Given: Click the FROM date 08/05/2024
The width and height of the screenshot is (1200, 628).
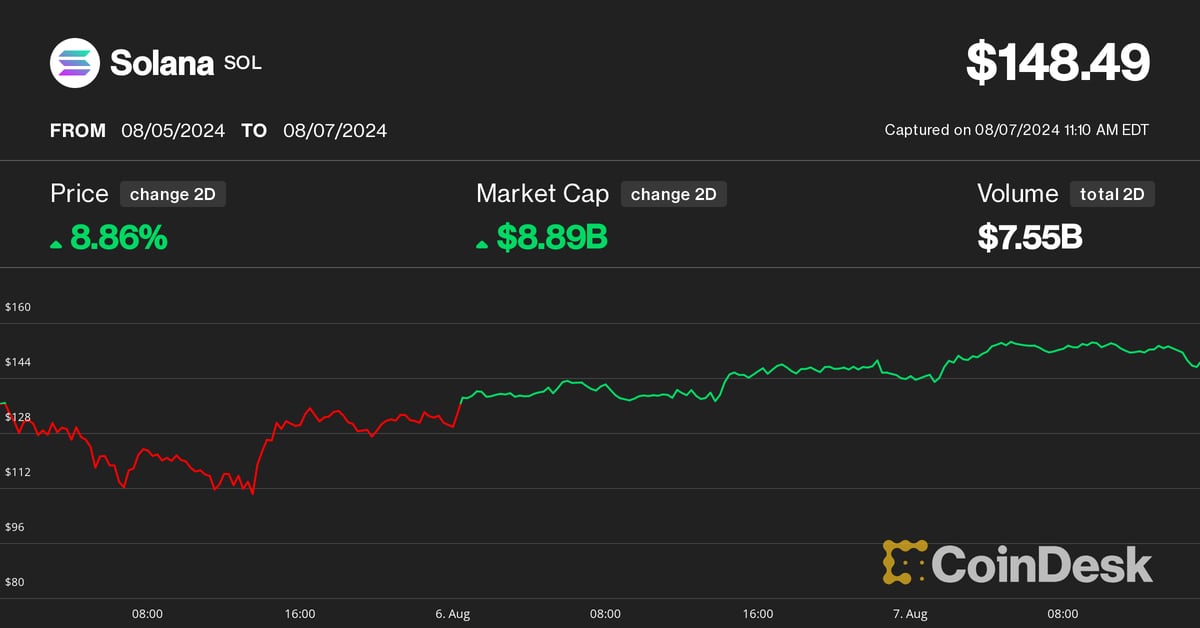Looking at the screenshot, I should [173, 130].
